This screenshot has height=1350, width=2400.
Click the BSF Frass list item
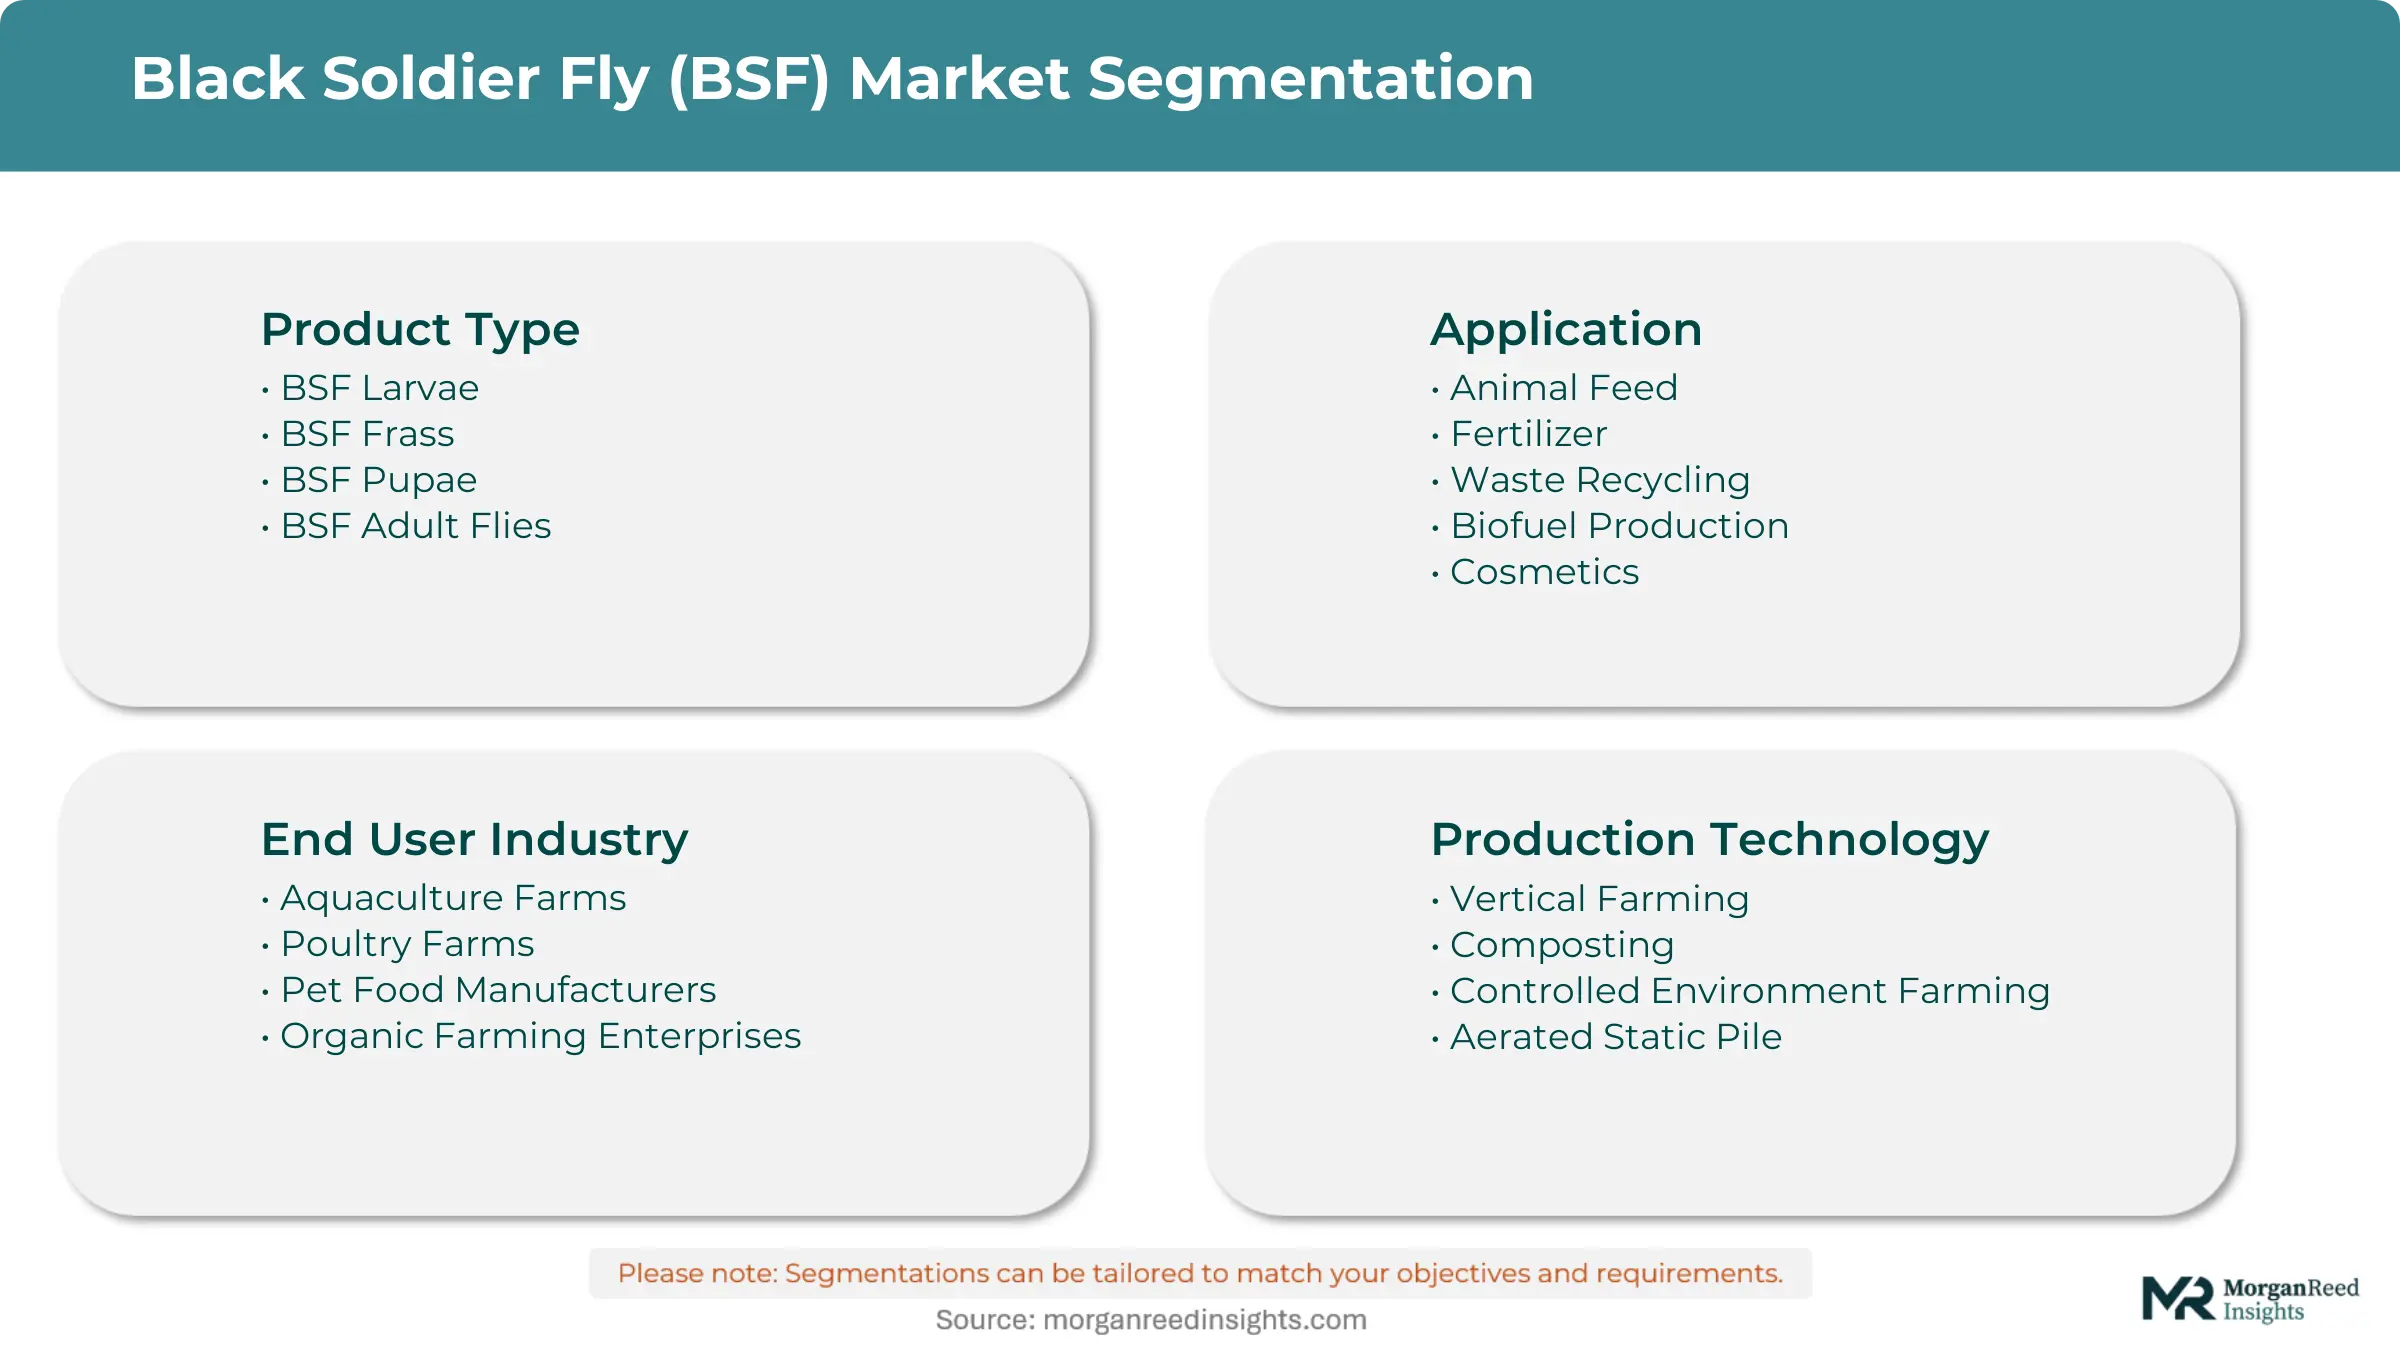tap(367, 435)
